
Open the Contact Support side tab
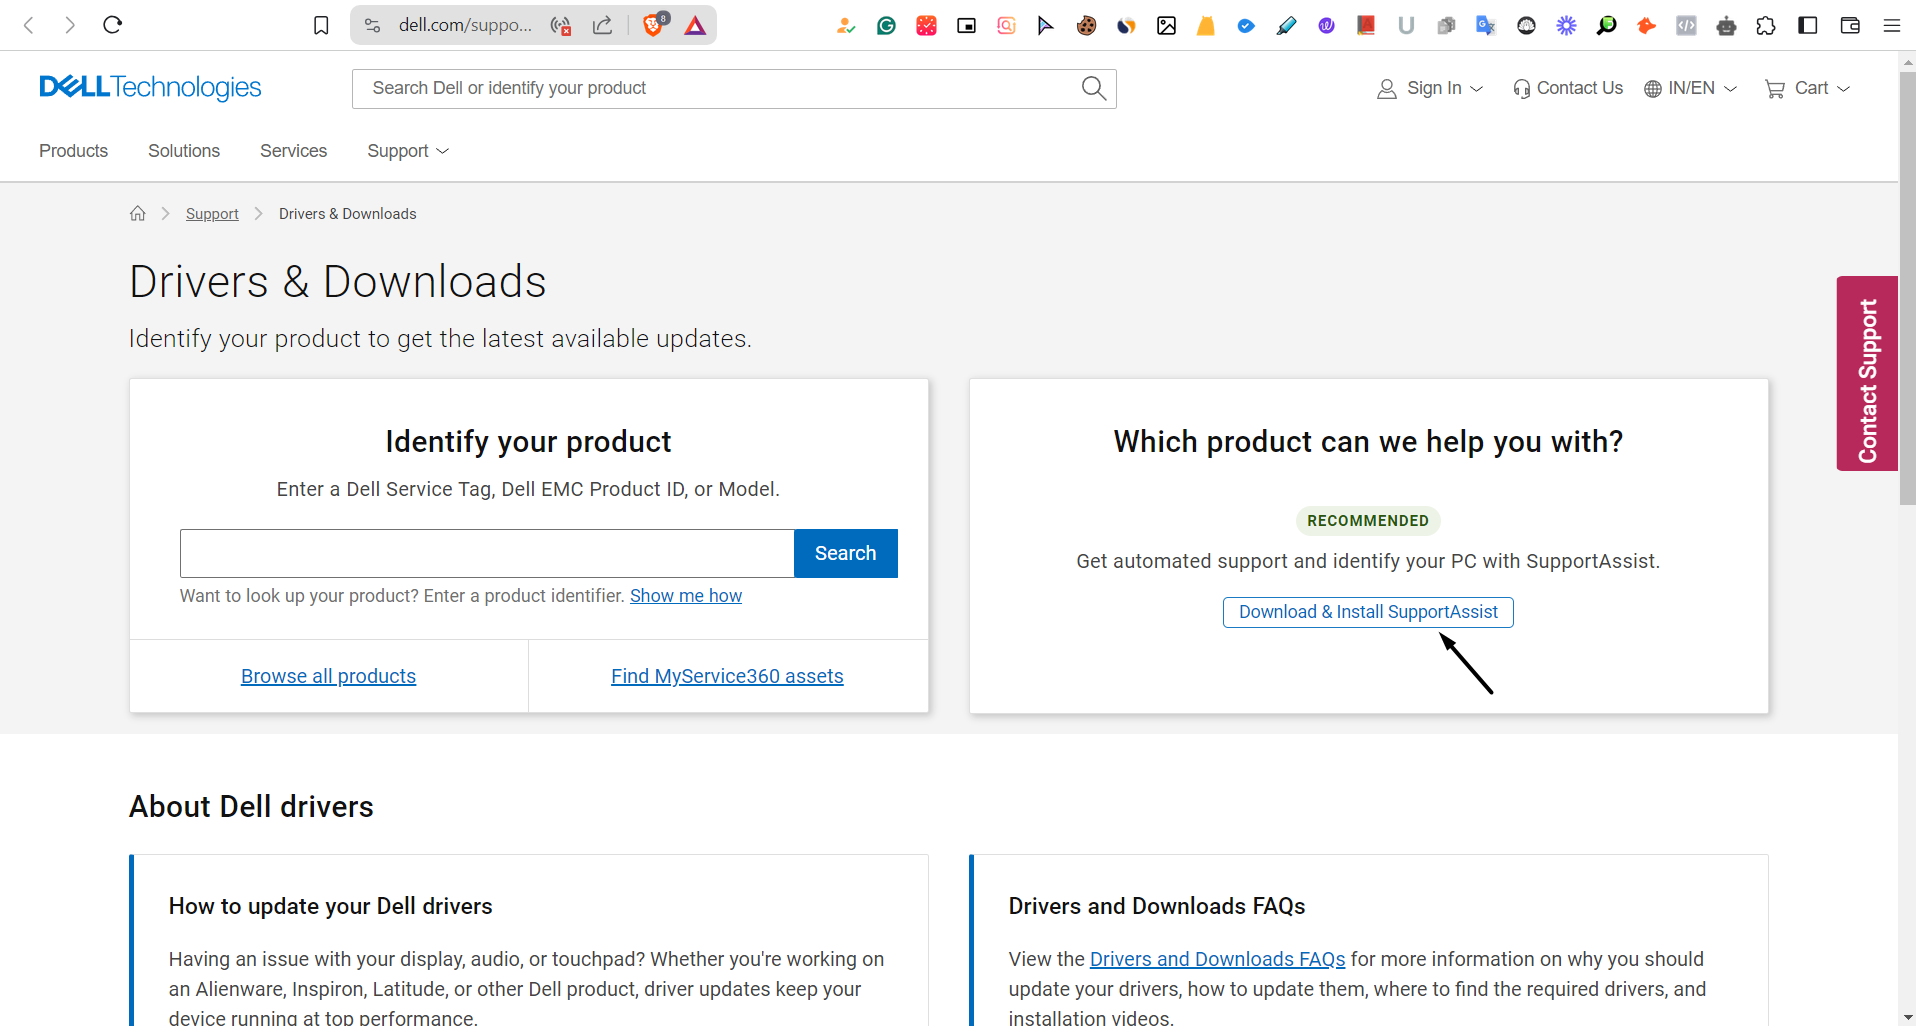coord(1866,373)
